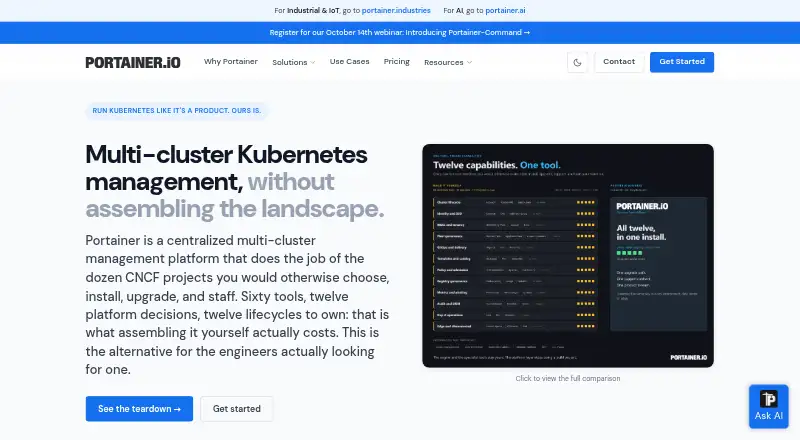Open the October 14th webinar registration banner
800x440 pixels.
coord(400,33)
